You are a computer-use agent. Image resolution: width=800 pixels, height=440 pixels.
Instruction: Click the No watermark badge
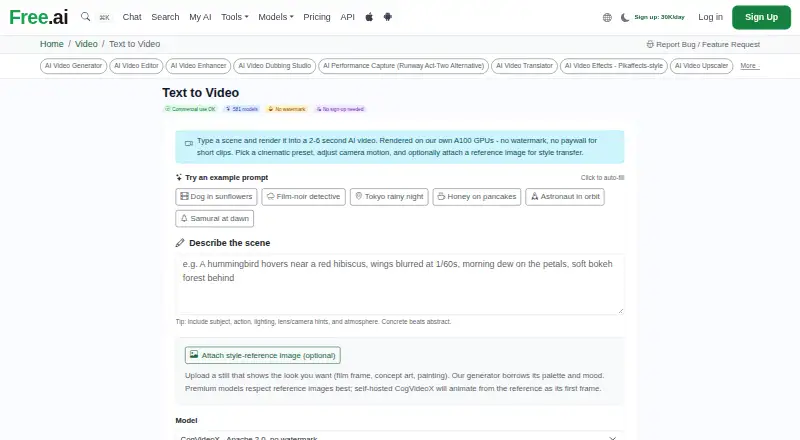[287, 109]
